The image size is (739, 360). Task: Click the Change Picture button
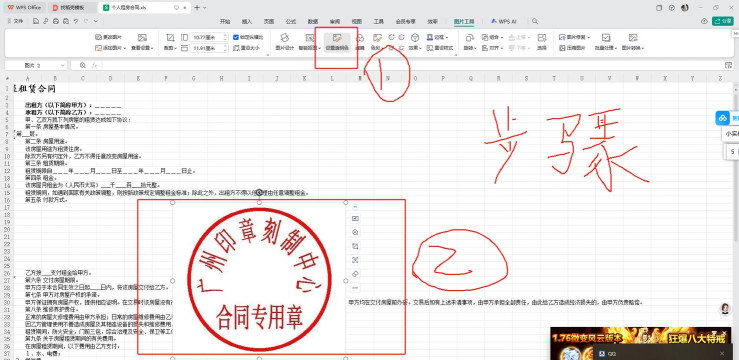tap(108, 37)
